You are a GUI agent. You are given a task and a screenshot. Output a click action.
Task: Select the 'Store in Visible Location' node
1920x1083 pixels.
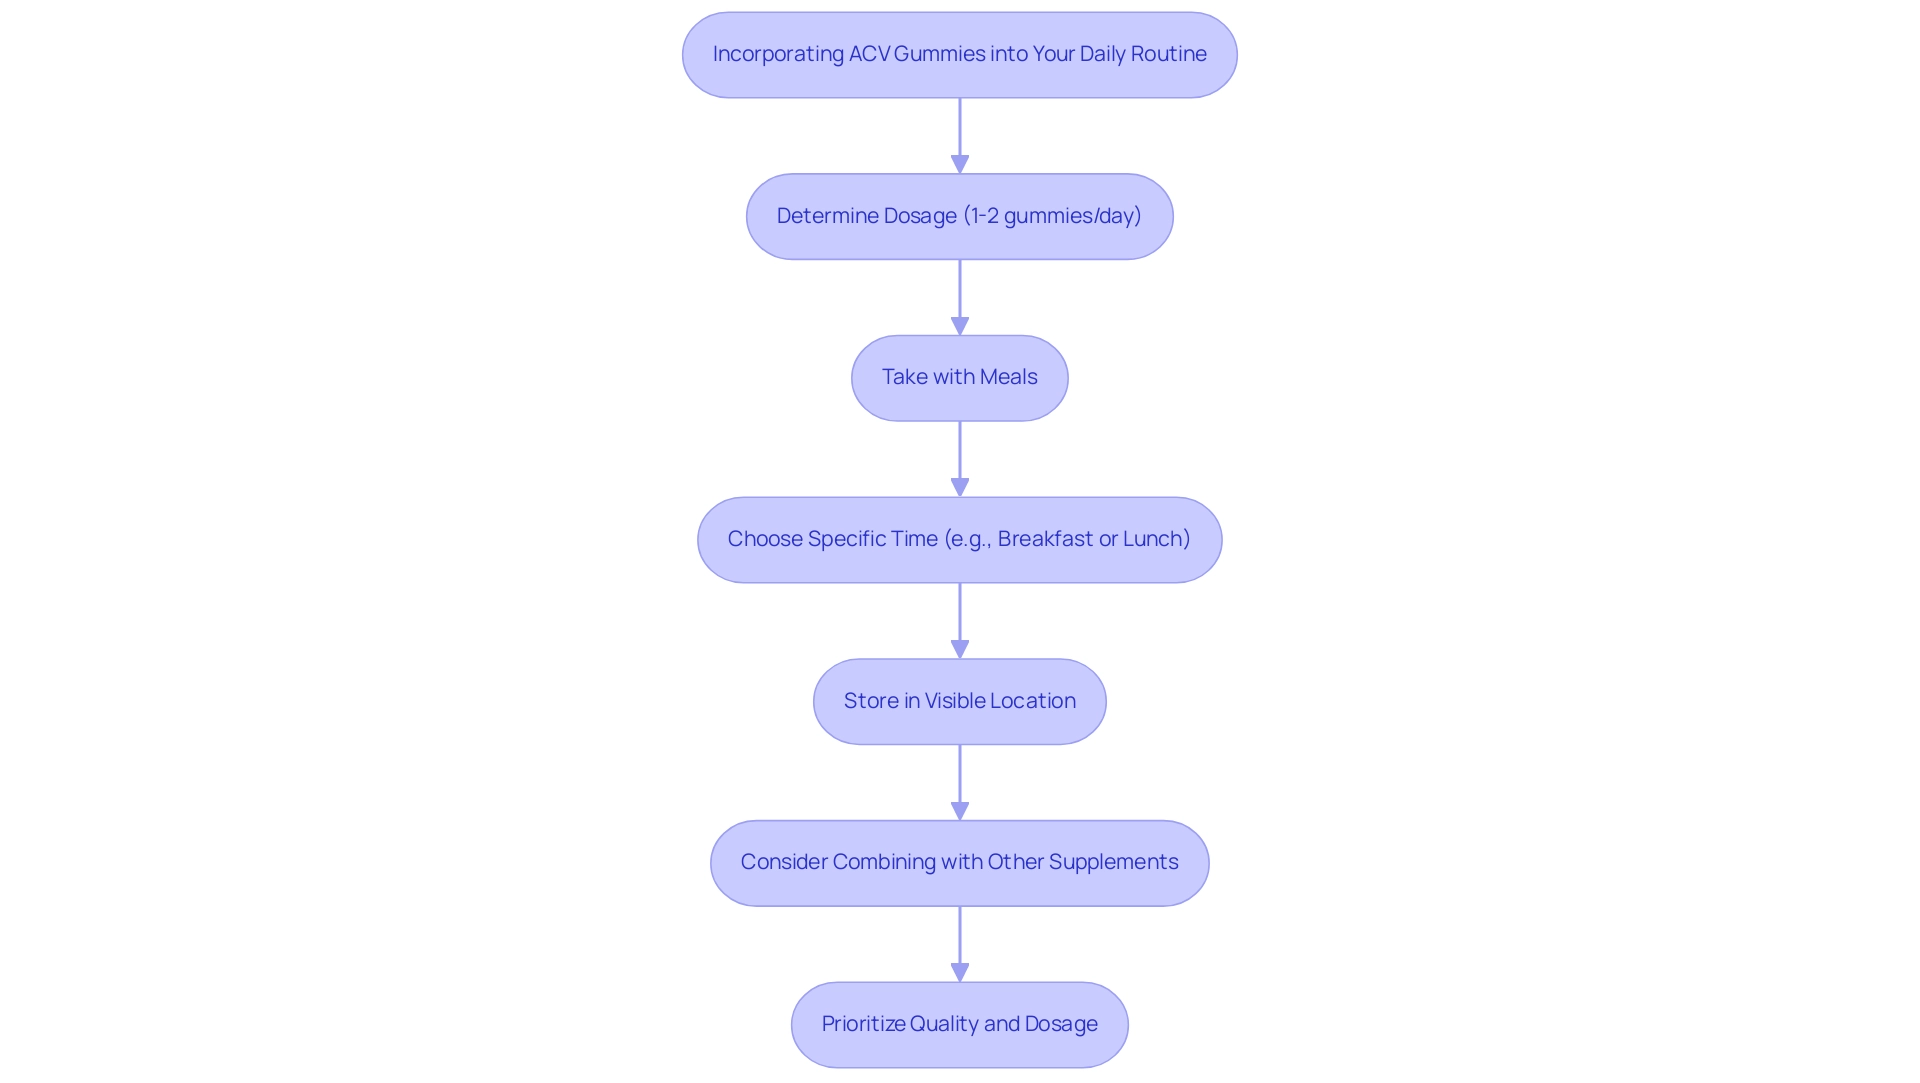(960, 700)
